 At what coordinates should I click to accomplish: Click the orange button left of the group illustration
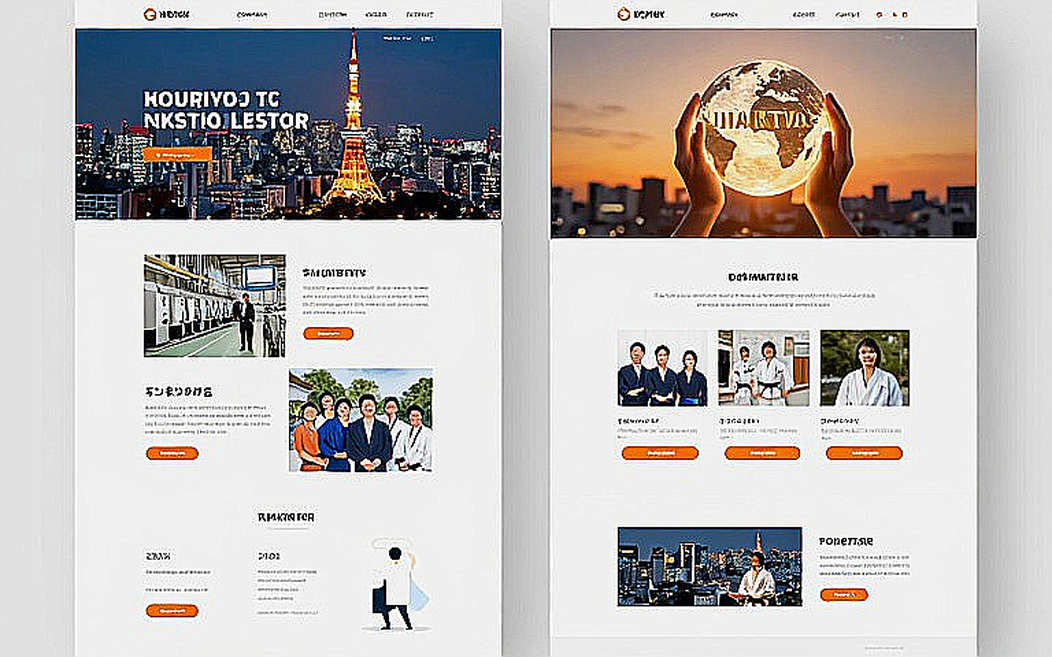172,454
